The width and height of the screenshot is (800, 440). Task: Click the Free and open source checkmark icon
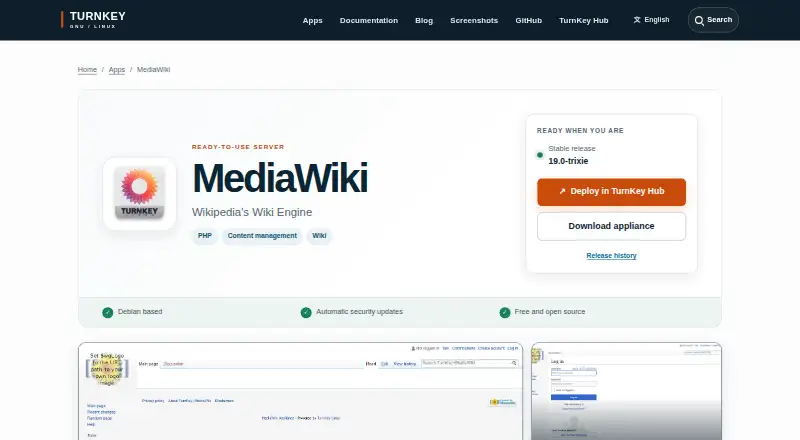point(505,312)
